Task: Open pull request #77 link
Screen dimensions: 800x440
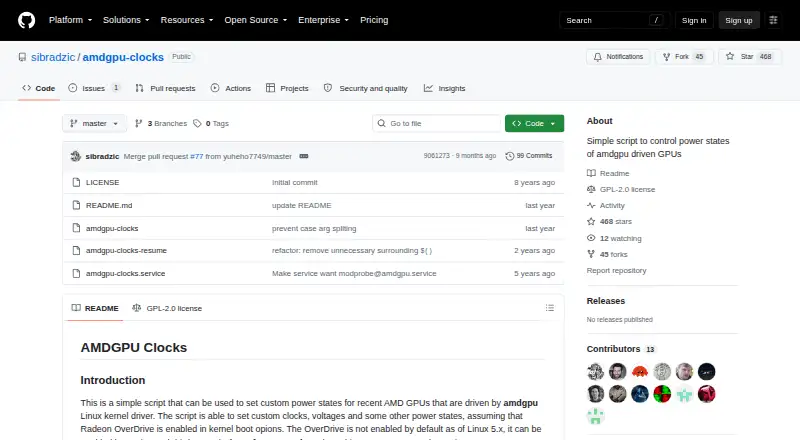Action: click(x=196, y=156)
